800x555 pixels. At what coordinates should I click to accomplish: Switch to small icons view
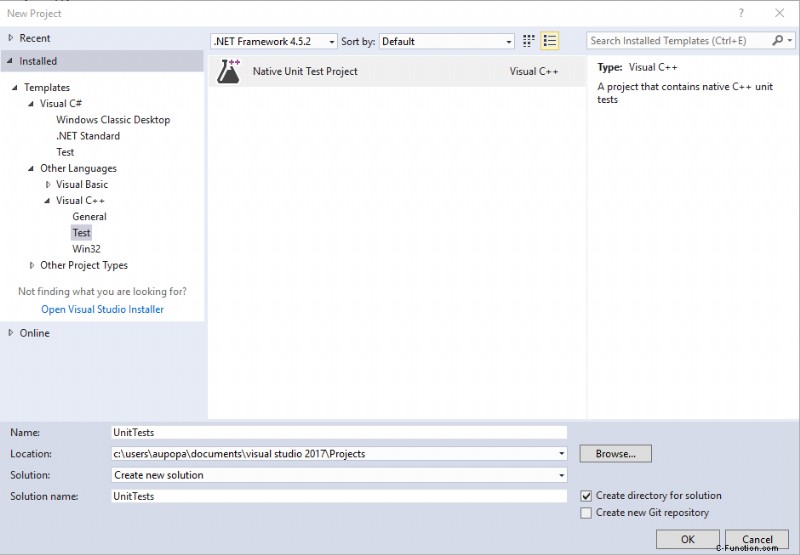click(x=530, y=41)
